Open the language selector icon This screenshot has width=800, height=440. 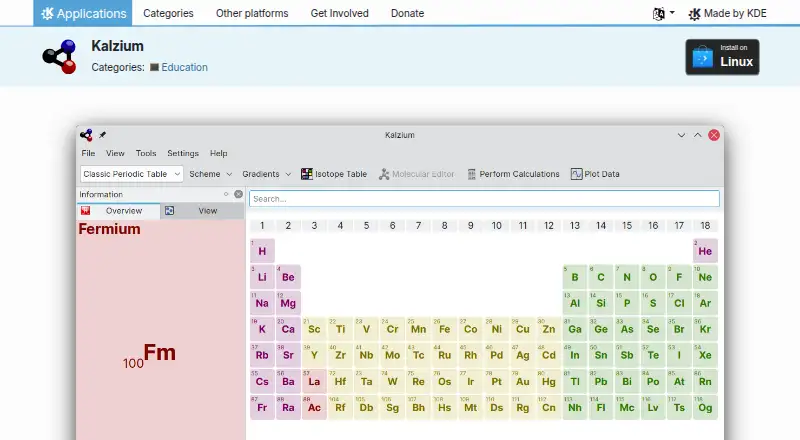[663, 13]
